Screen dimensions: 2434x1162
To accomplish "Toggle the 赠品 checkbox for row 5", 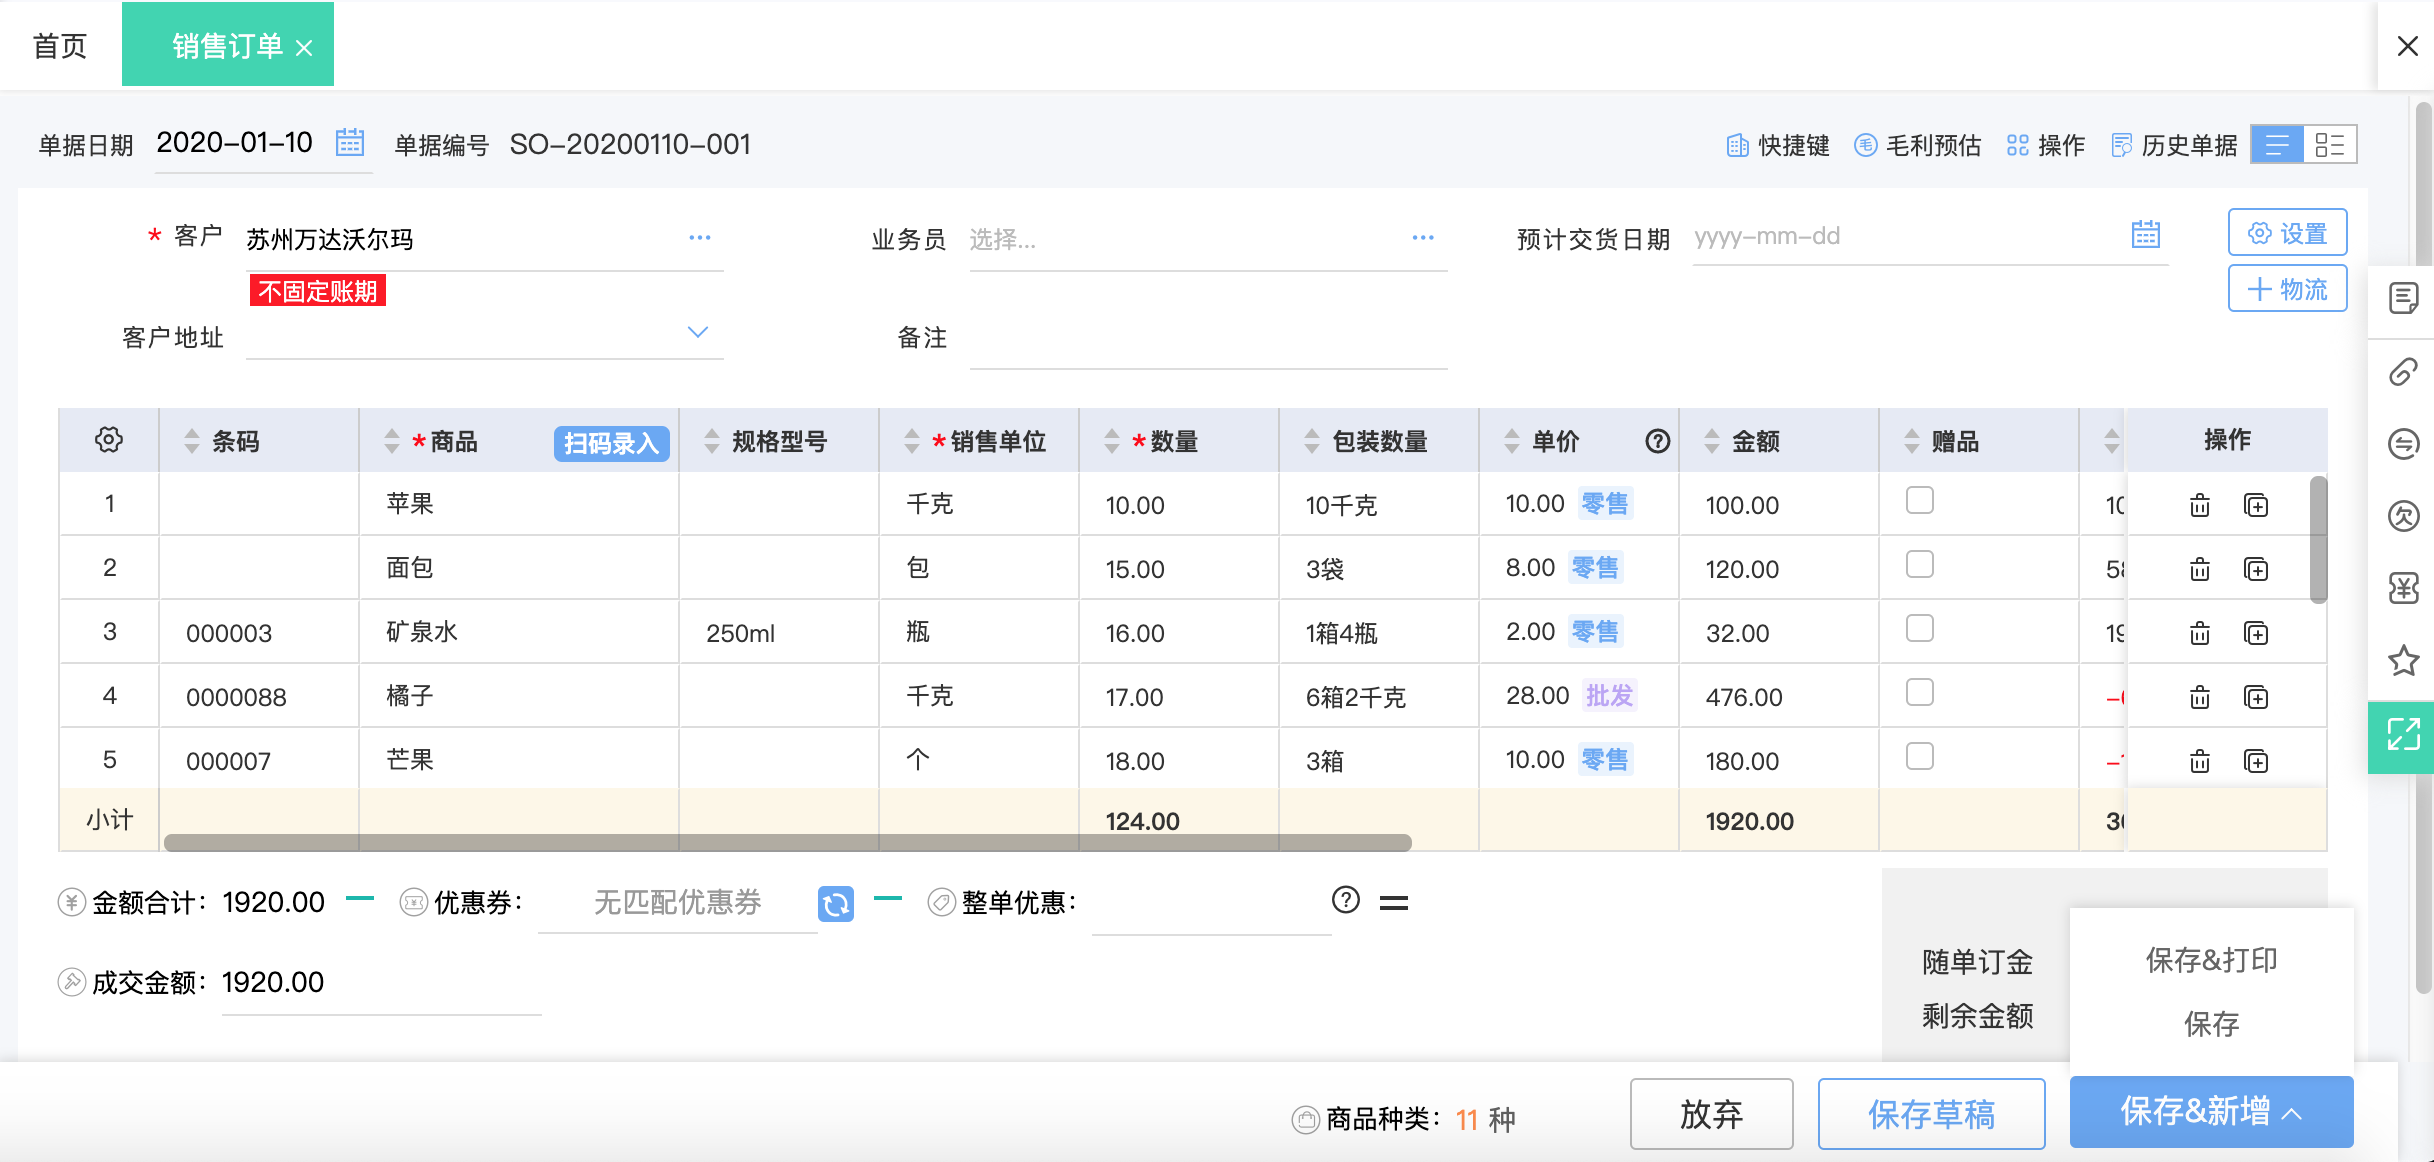I will (x=1920, y=757).
